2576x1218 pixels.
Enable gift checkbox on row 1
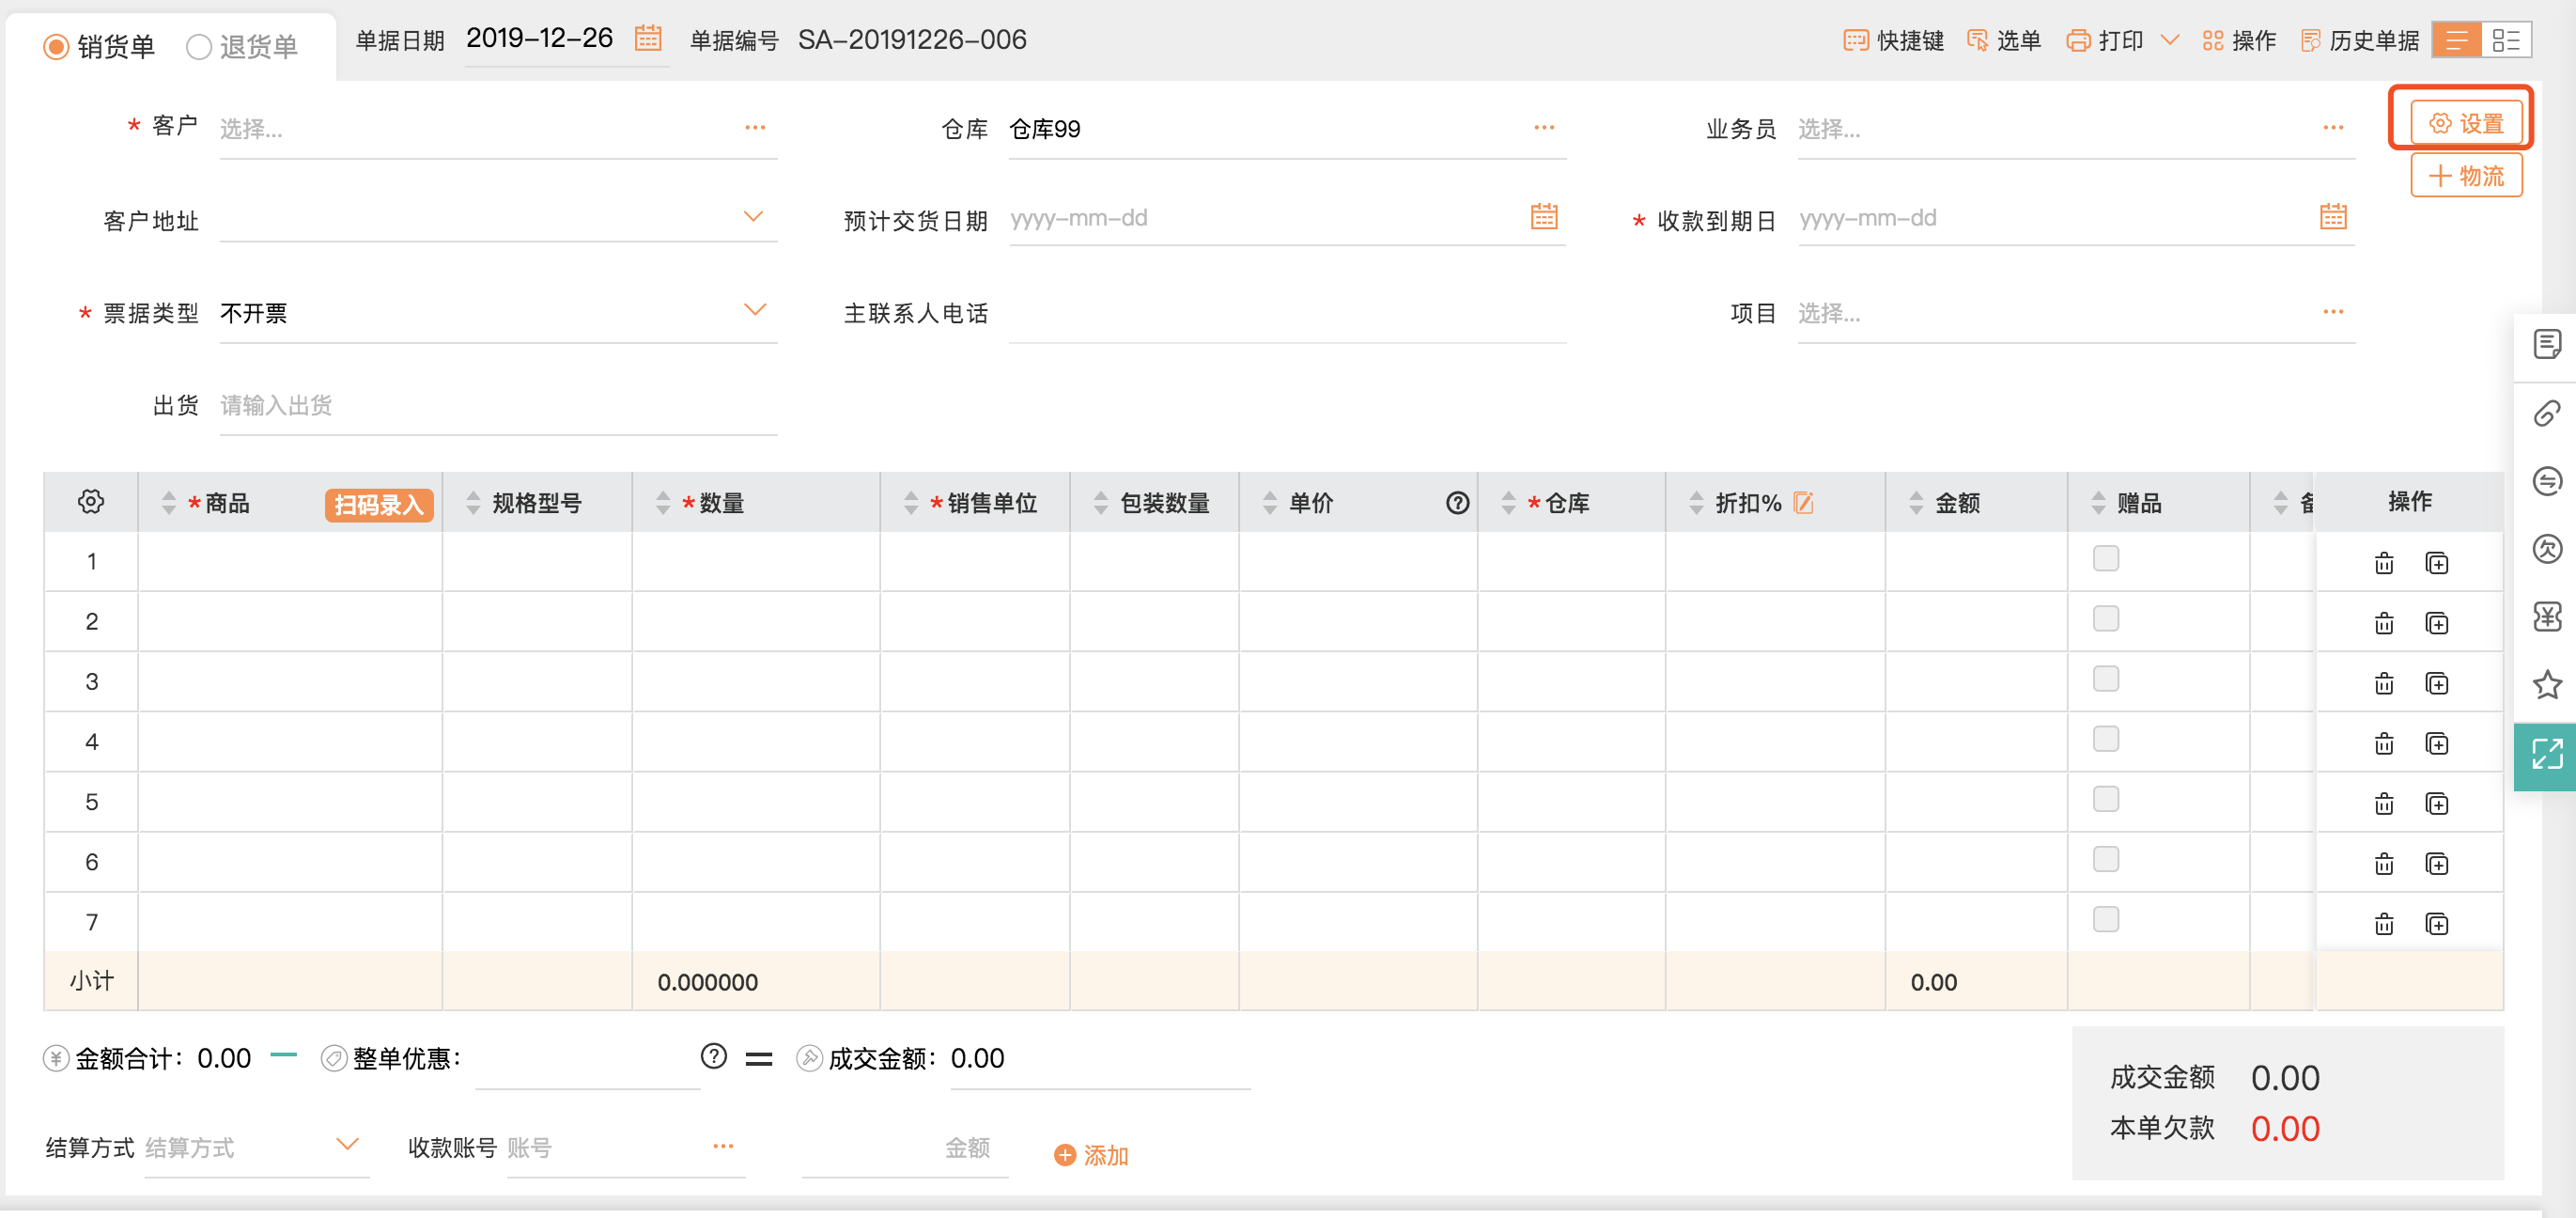point(2106,559)
